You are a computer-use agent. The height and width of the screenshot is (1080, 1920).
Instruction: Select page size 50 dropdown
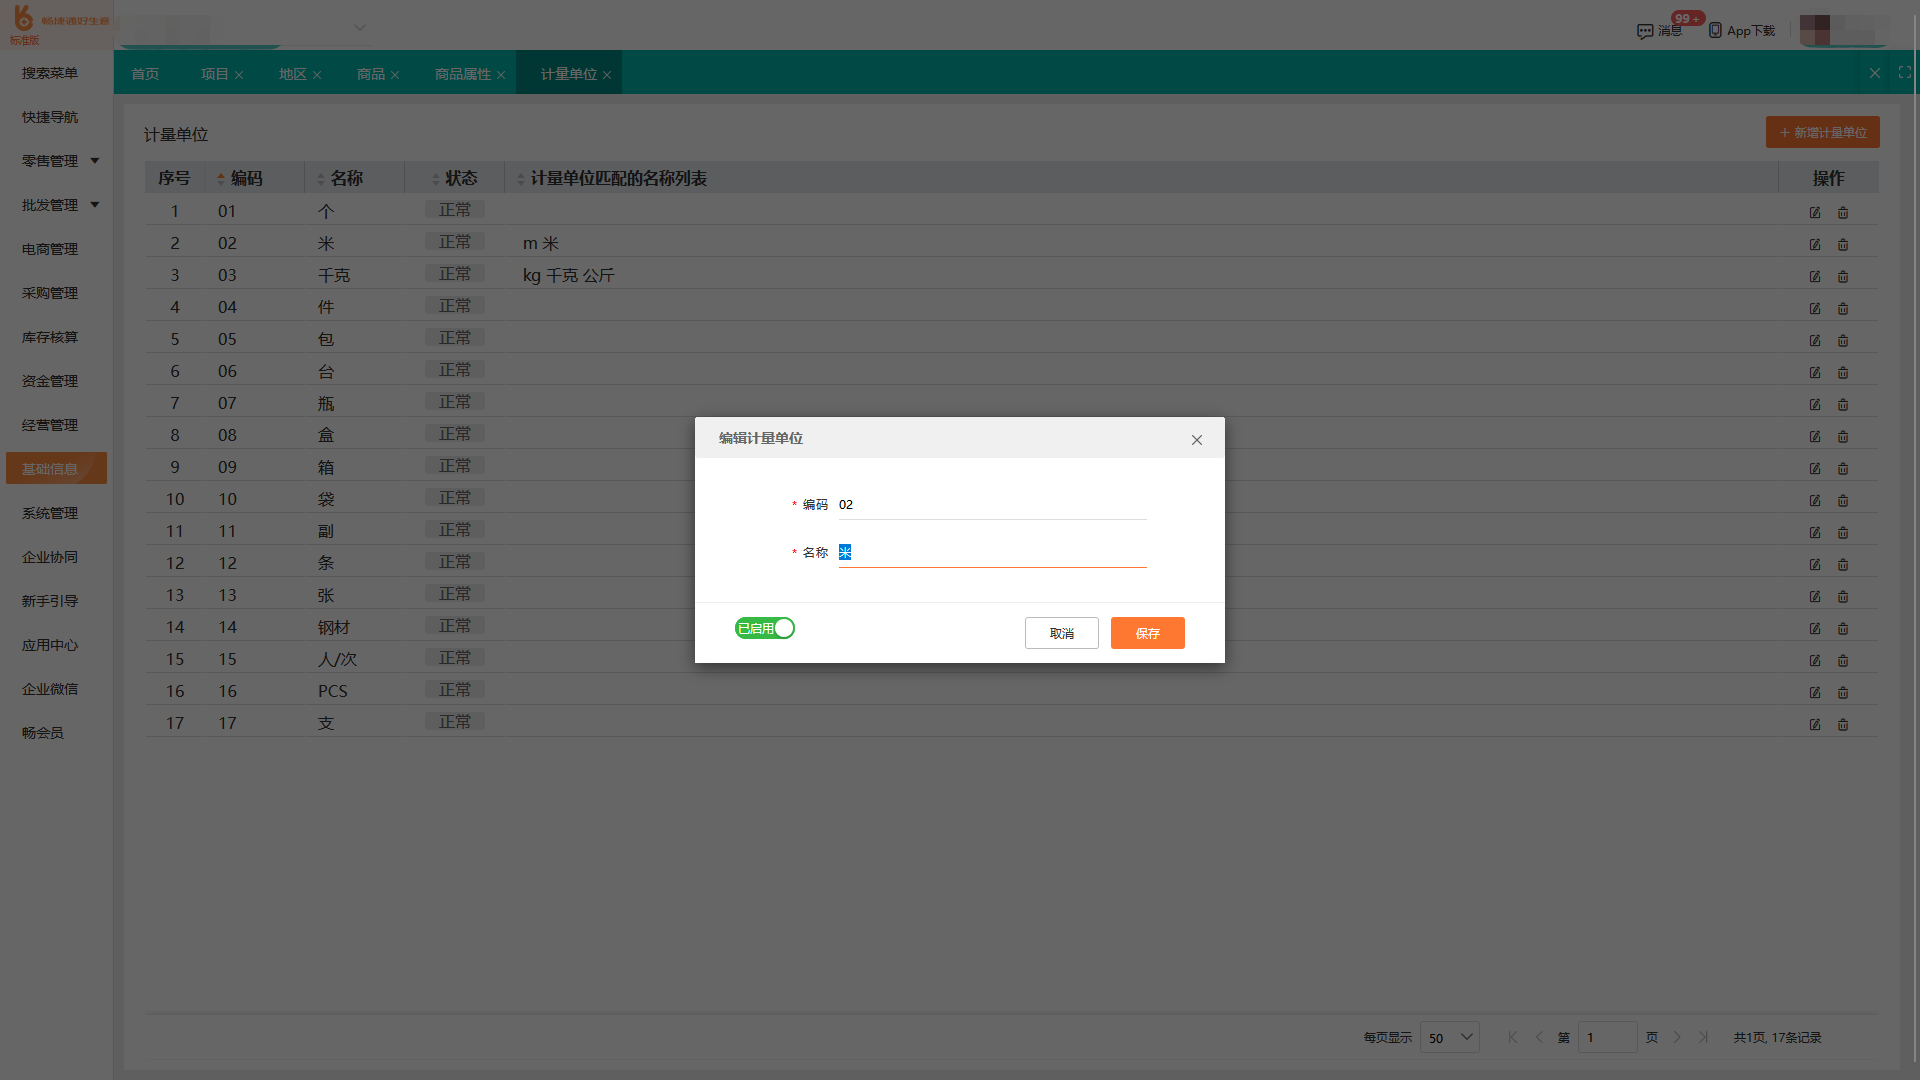pyautogui.click(x=1449, y=1036)
